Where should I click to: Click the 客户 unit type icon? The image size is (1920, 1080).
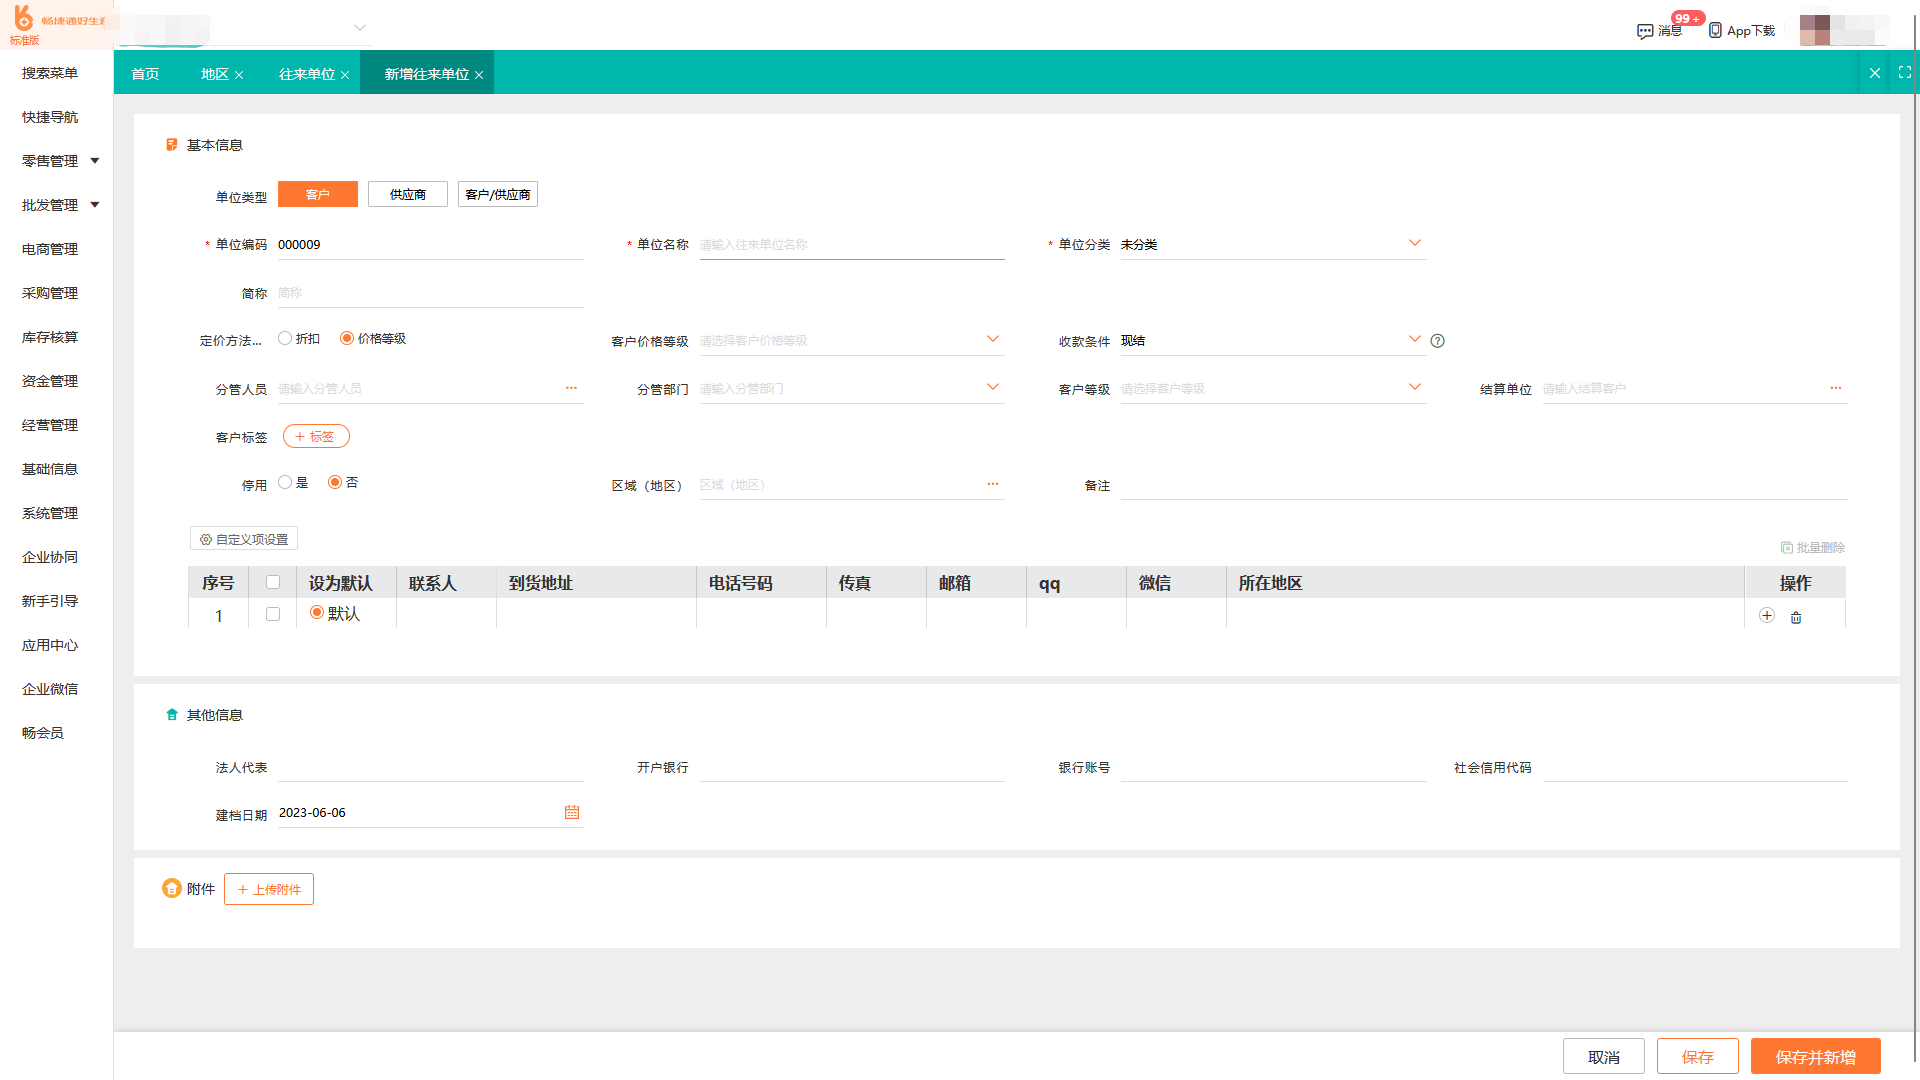[x=318, y=194]
